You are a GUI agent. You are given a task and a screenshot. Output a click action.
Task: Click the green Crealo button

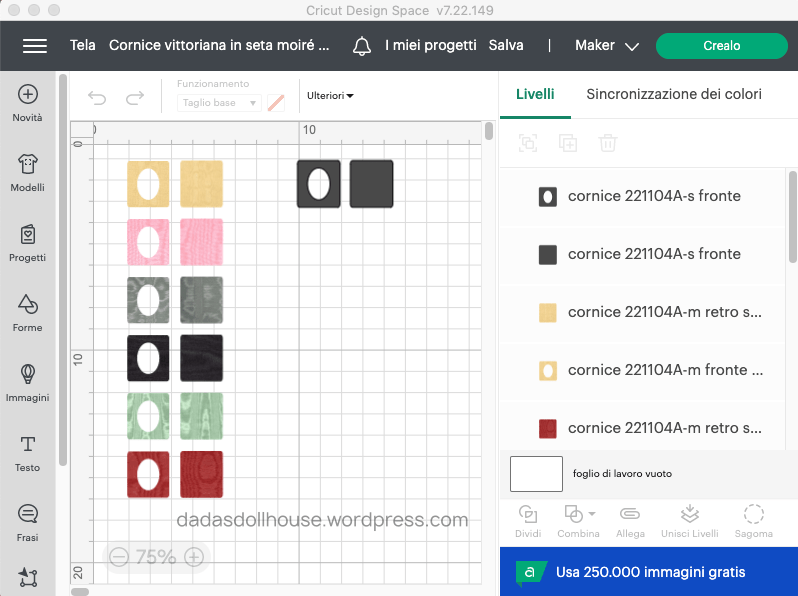pyautogui.click(x=721, y=46)
